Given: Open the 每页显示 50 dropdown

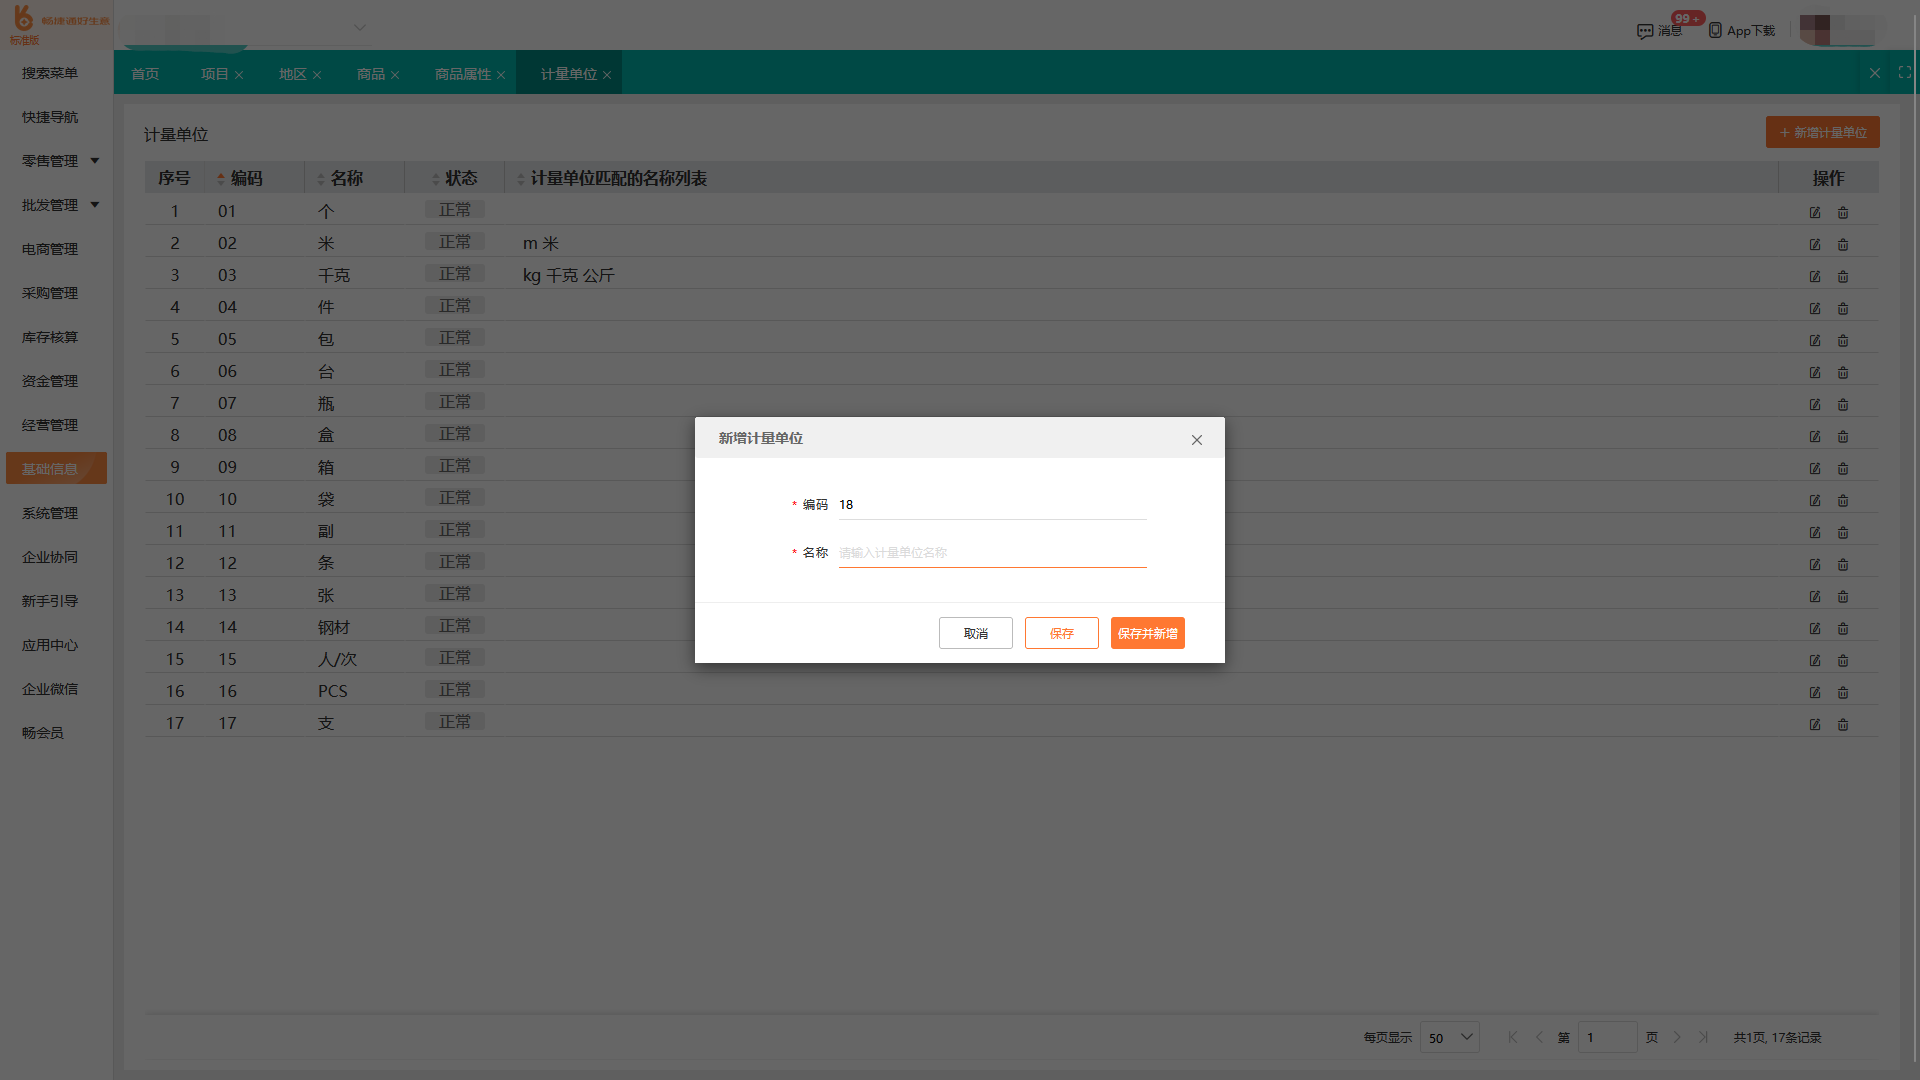Looking at the screenshot, I should click(x=1451, y=1038).
